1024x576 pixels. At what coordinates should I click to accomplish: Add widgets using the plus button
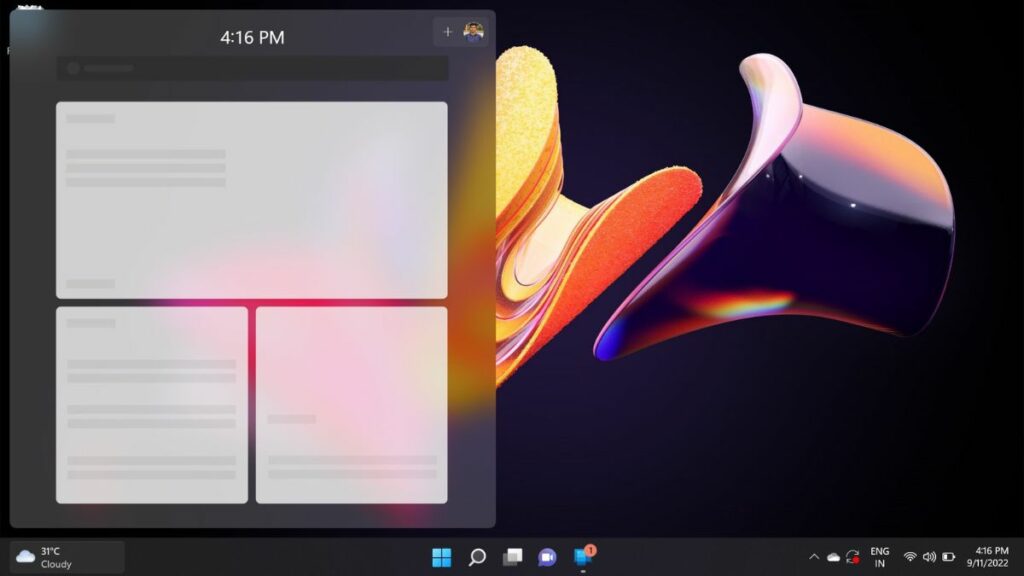coord(447,31)
